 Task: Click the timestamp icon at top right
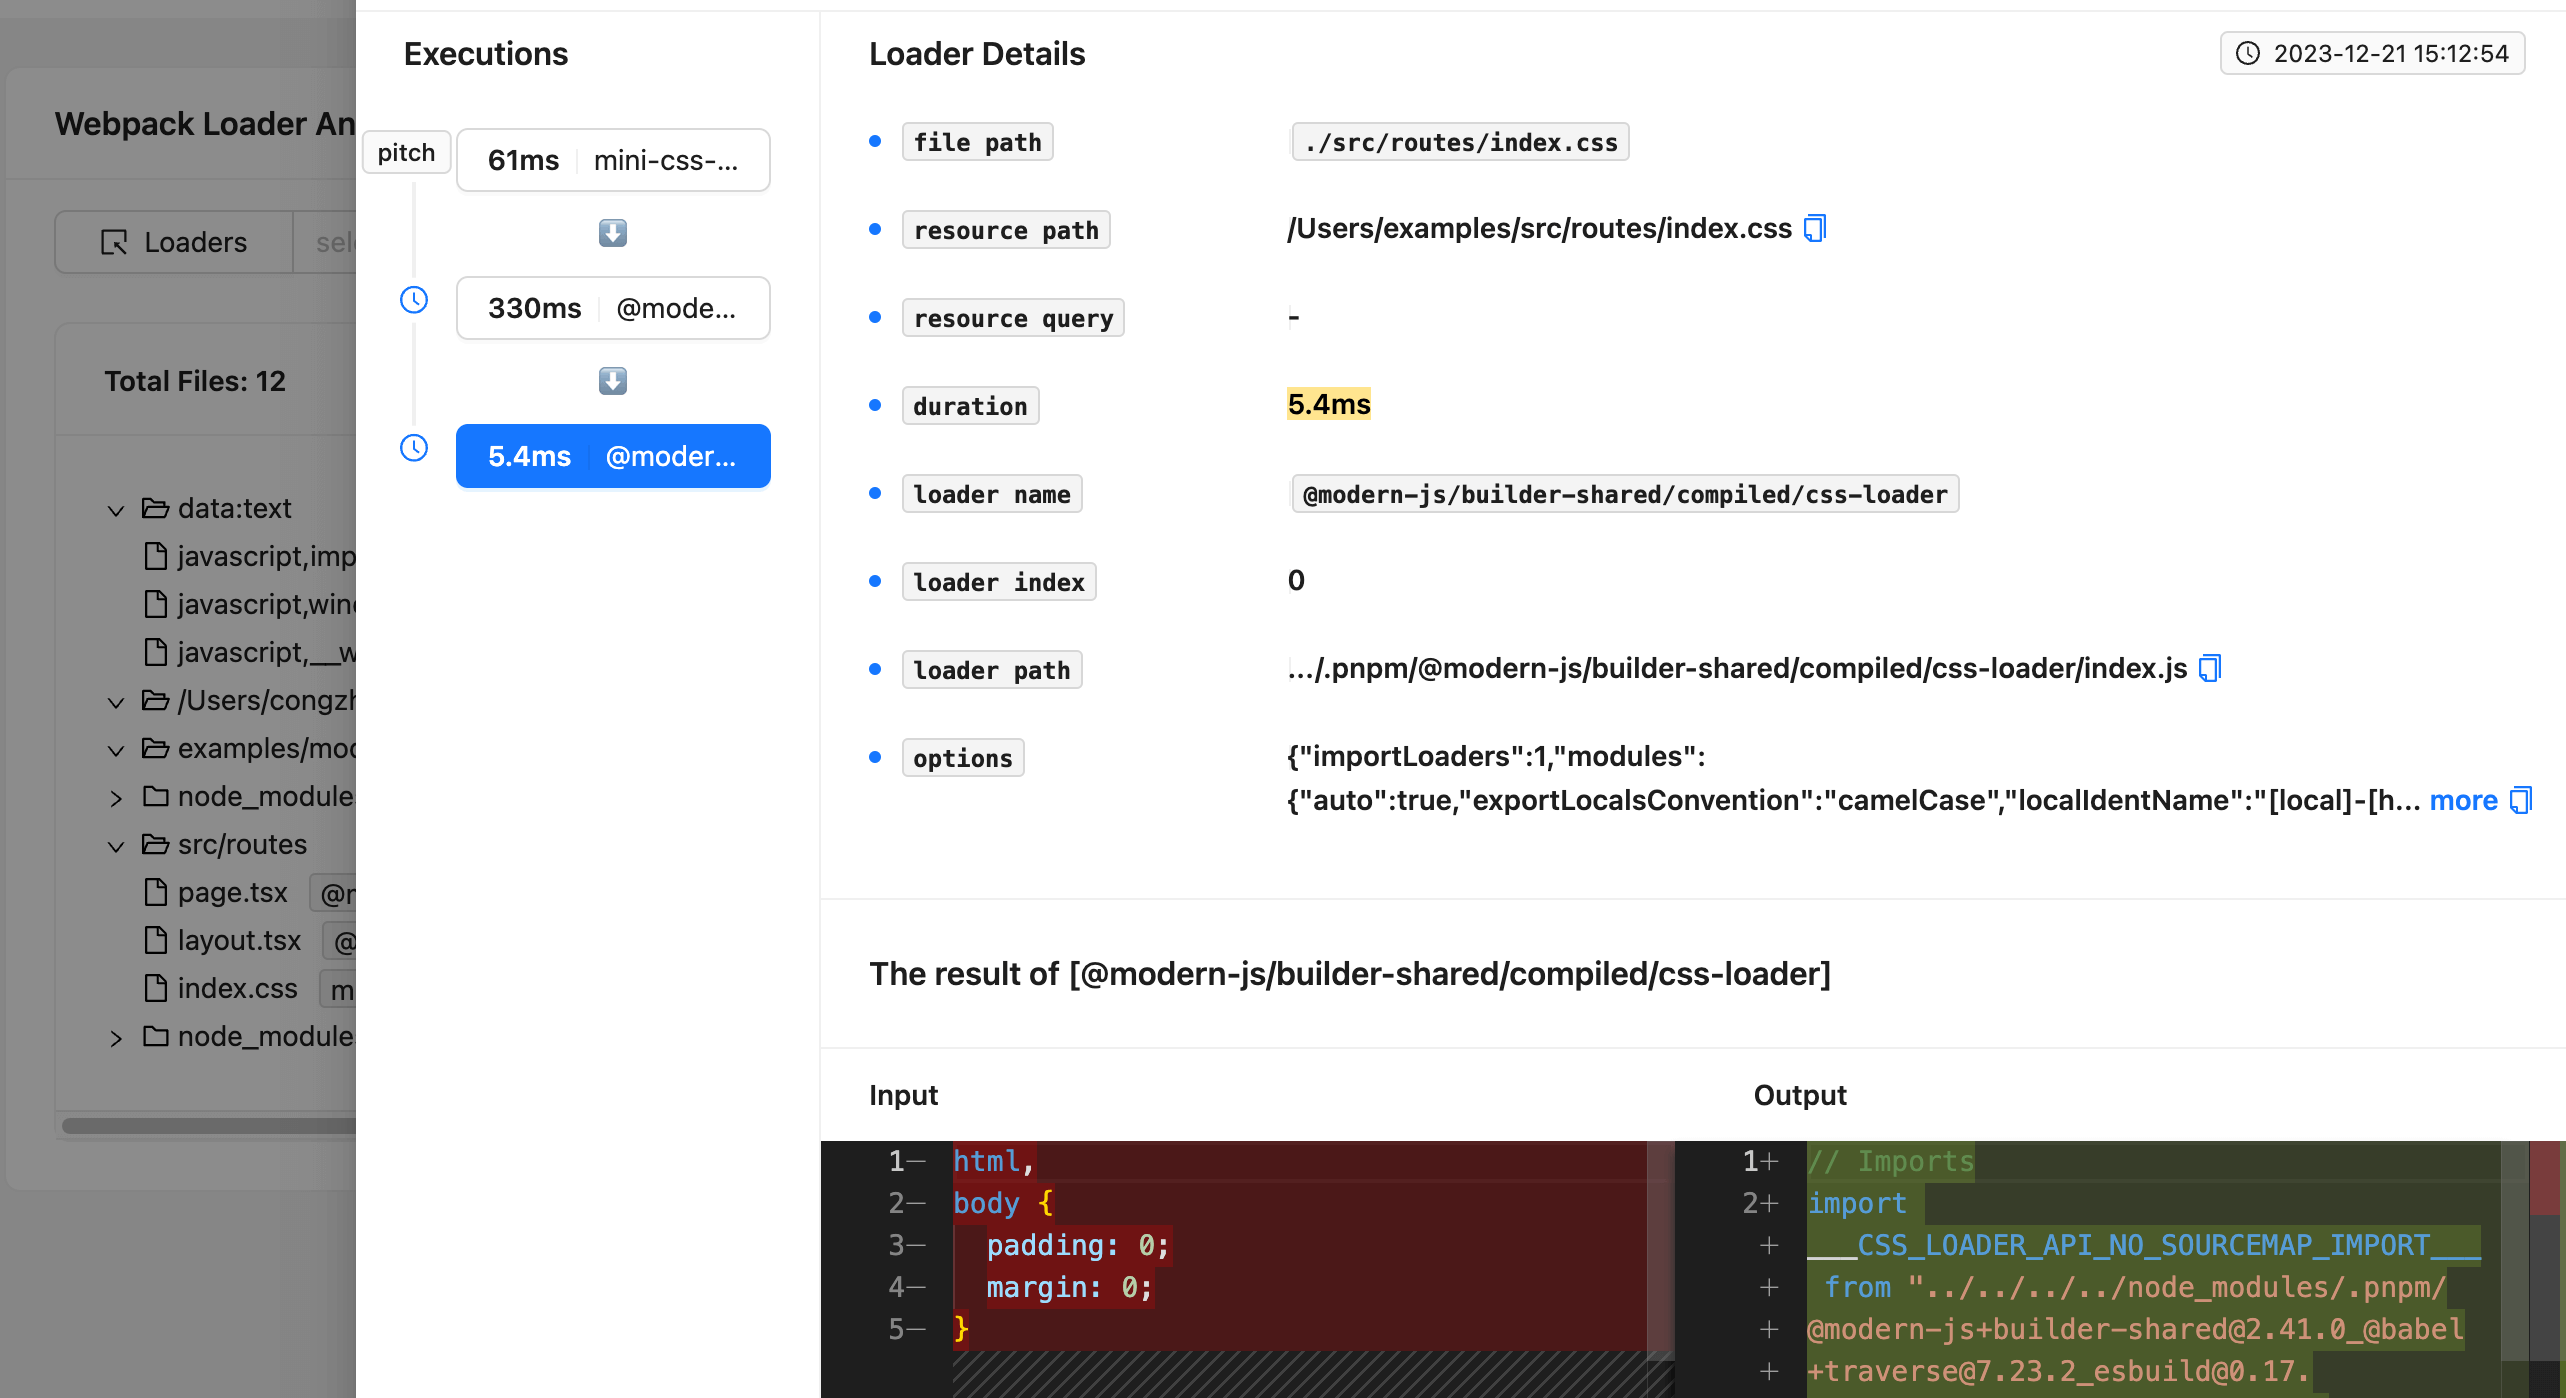click(2249, 53)
